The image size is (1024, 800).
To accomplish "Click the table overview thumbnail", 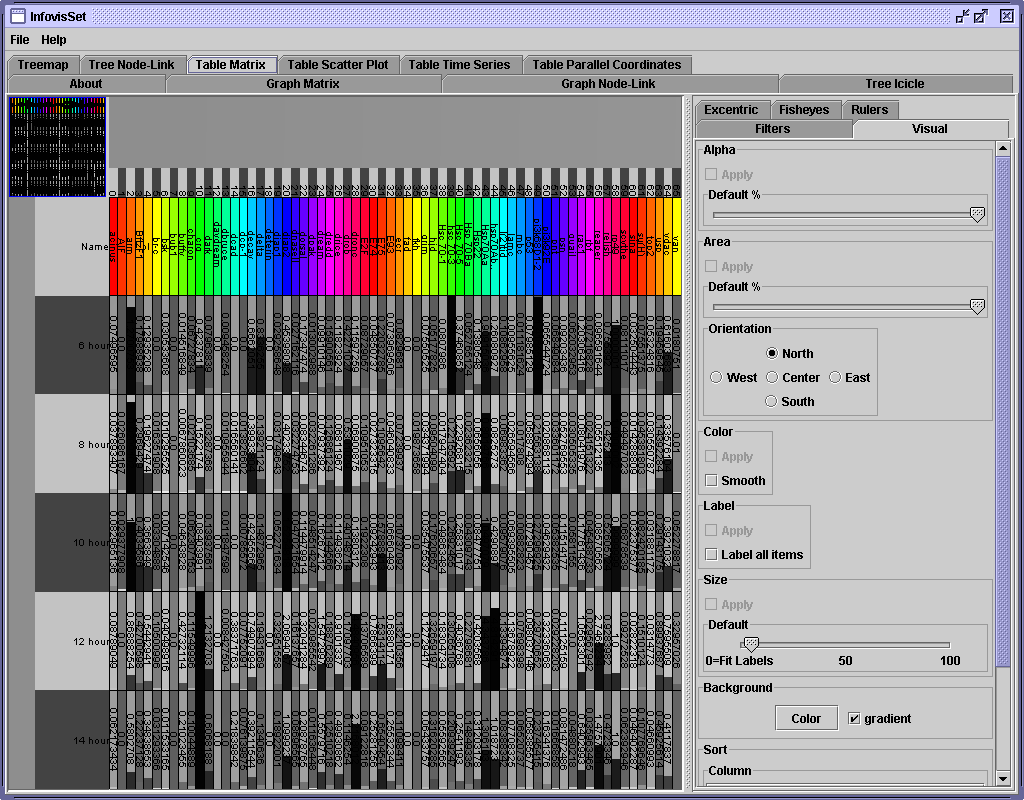I will point(58,146).
